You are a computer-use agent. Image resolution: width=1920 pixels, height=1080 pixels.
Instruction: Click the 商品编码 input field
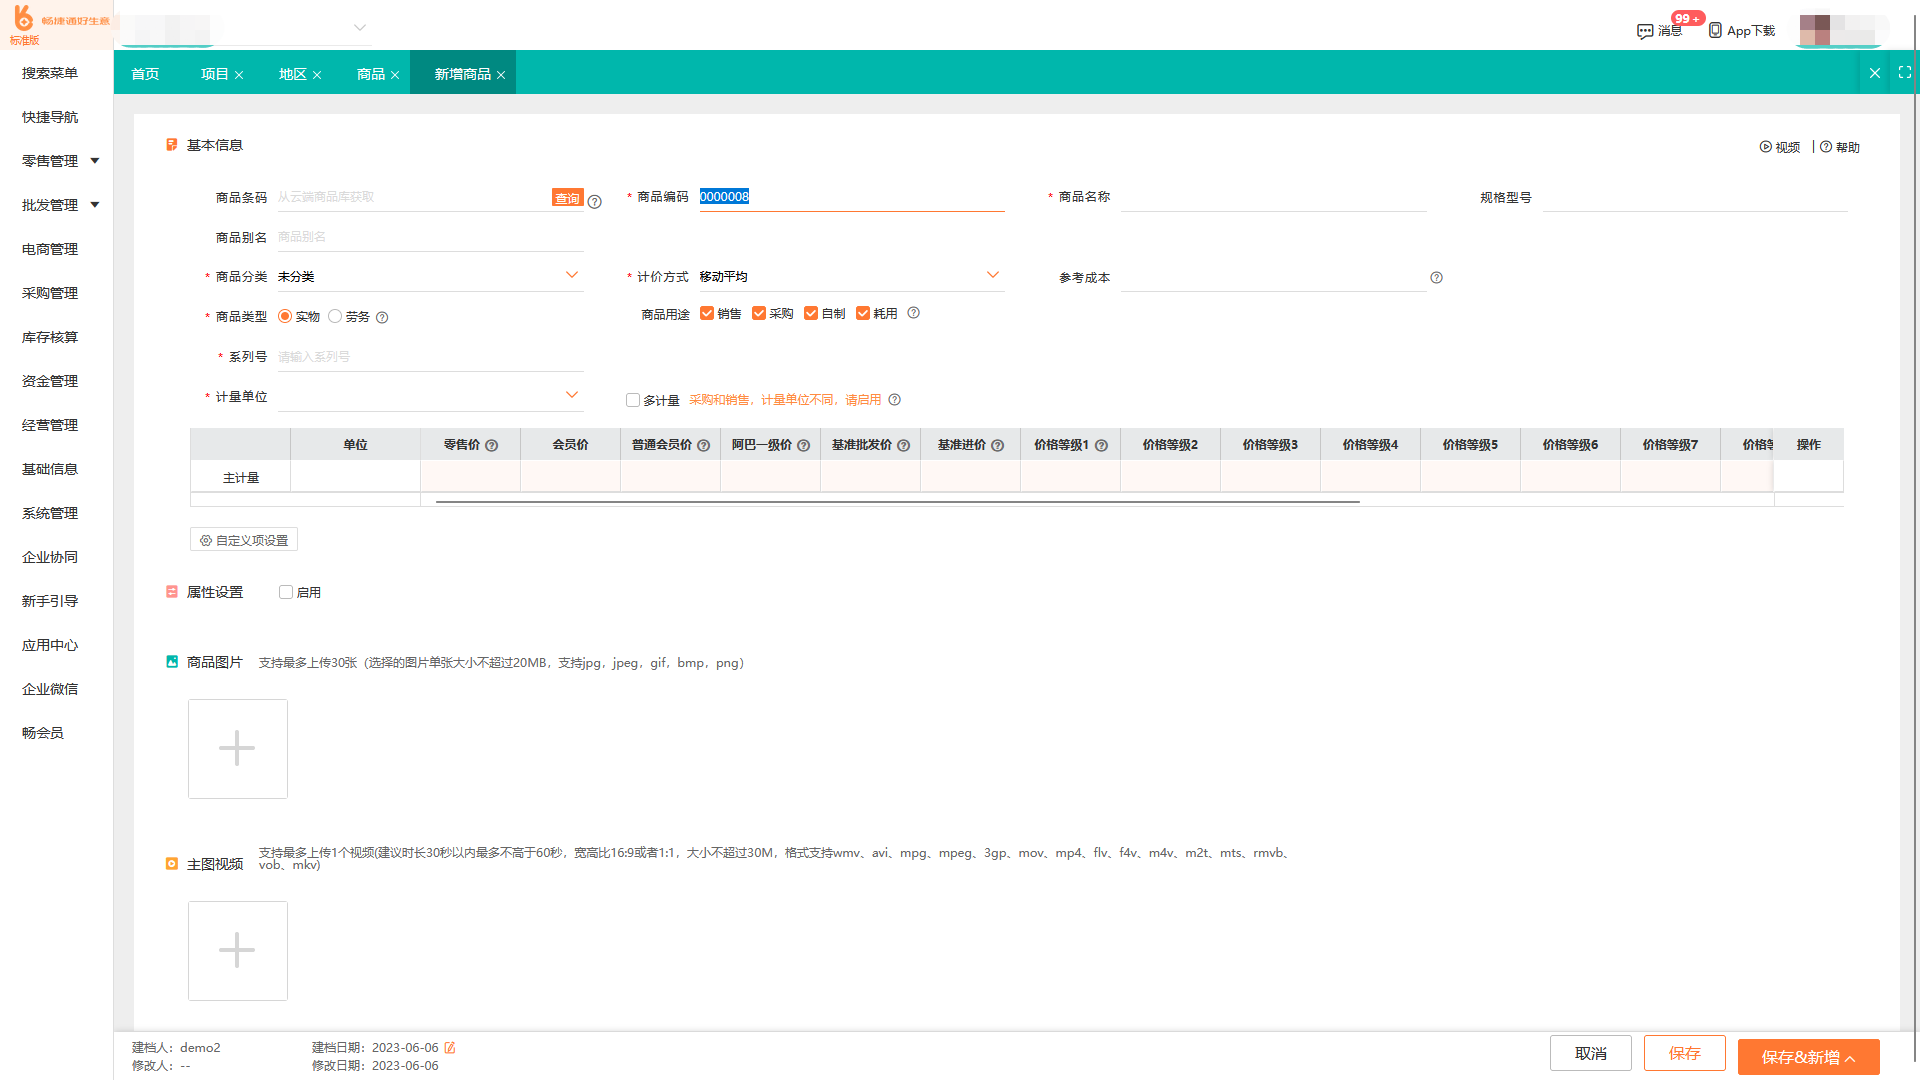pyautogui.click(x=851, y=196)
